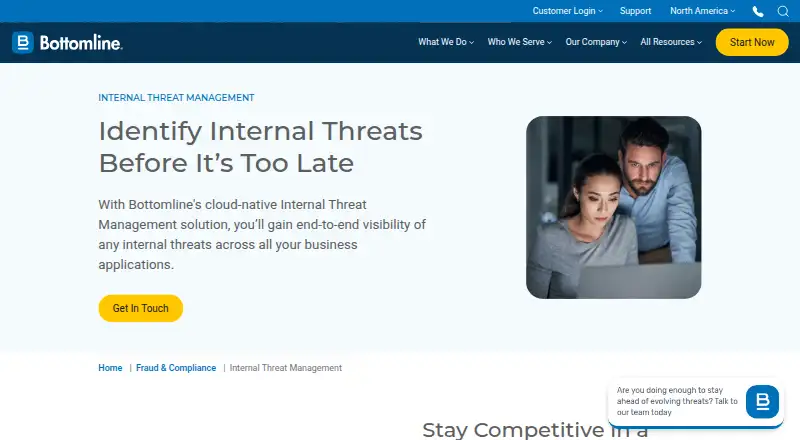Open the phone contact icon
Viewport: 800px width, 440px height.
758,11
